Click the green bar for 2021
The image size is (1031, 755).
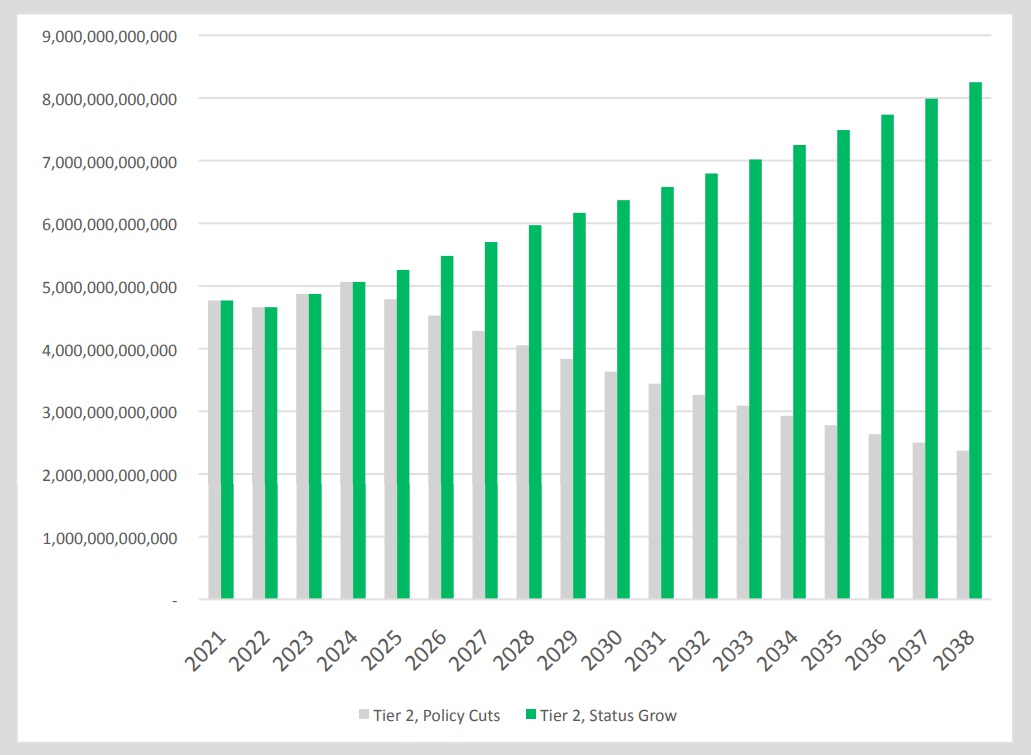(x=227, y=450)
